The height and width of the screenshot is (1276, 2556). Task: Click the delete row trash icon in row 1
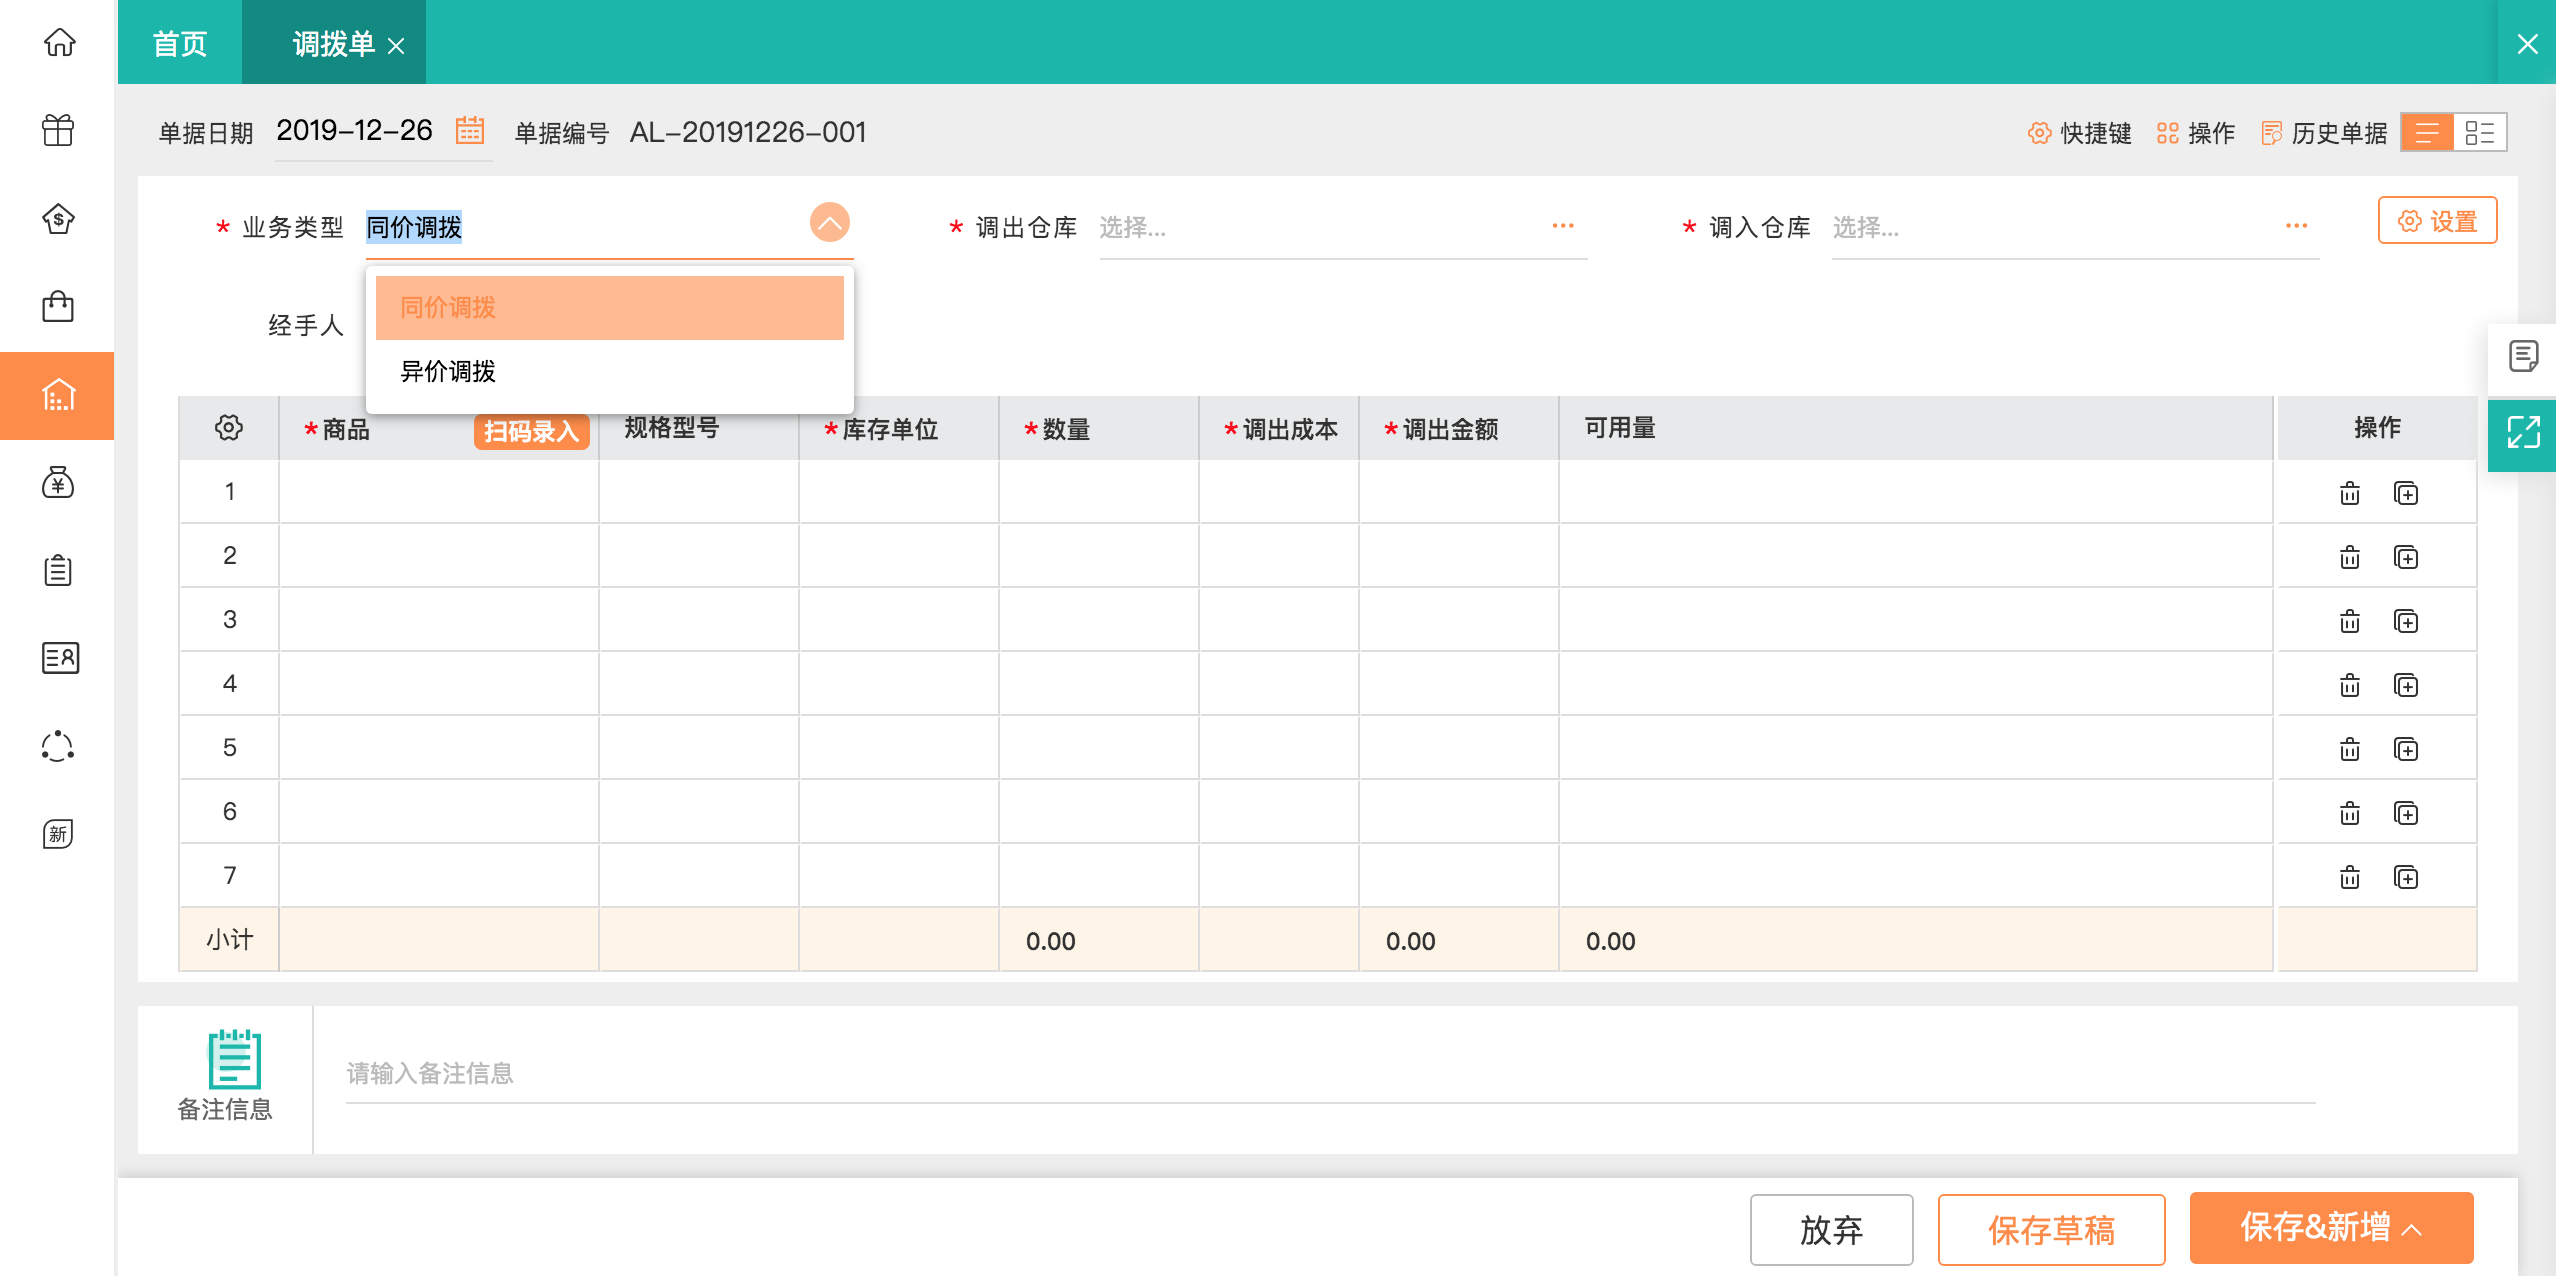pyautogui.click(x=2349, y=492)
